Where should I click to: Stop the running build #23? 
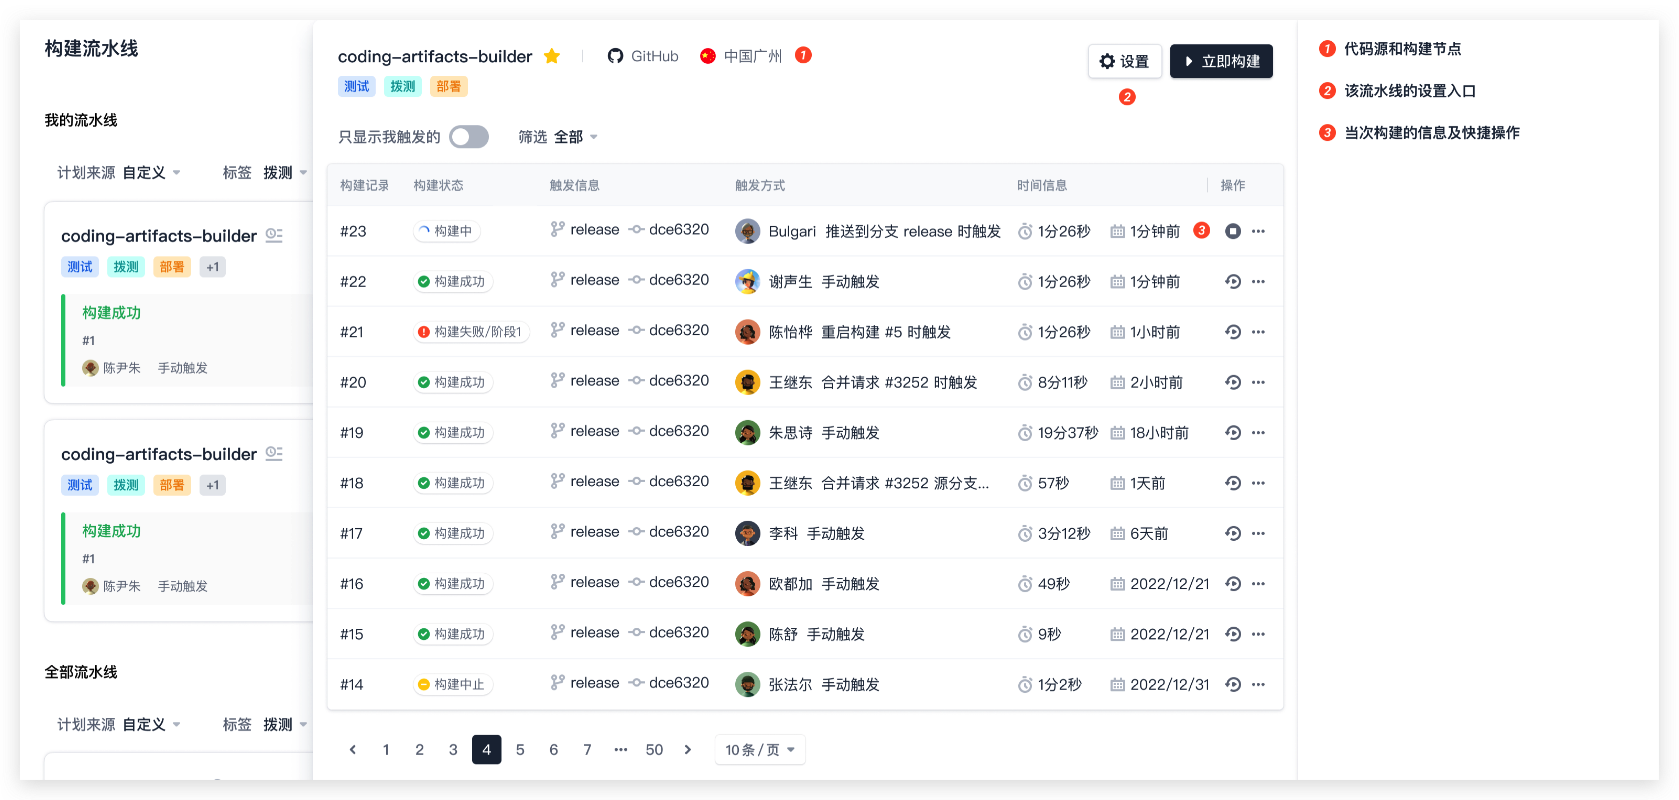point(1233,231)
